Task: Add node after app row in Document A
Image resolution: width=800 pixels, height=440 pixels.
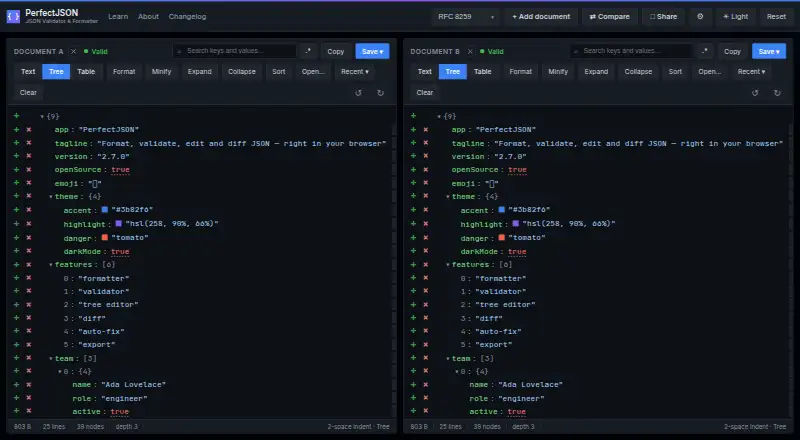Action: pyautogui.click(x=17, y=130)
